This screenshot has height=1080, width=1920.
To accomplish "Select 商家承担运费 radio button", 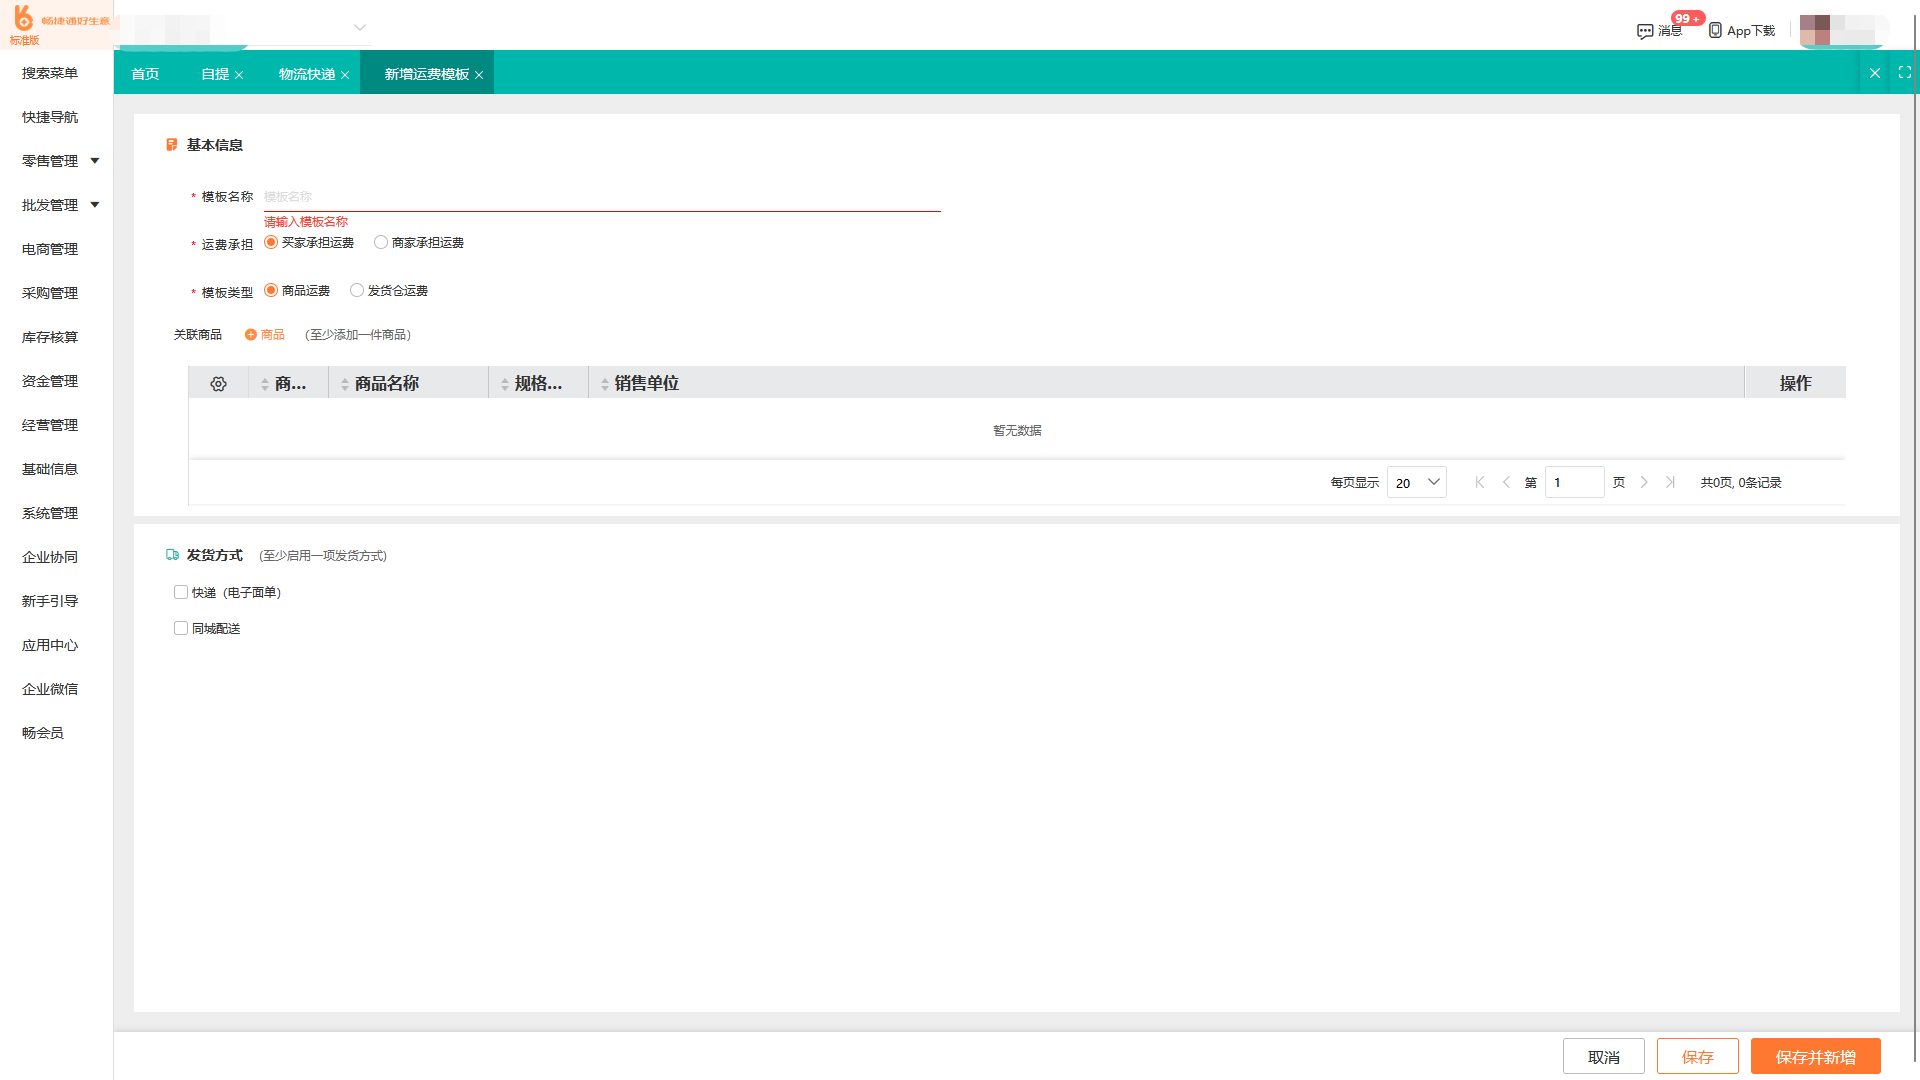I will point(380,243).
